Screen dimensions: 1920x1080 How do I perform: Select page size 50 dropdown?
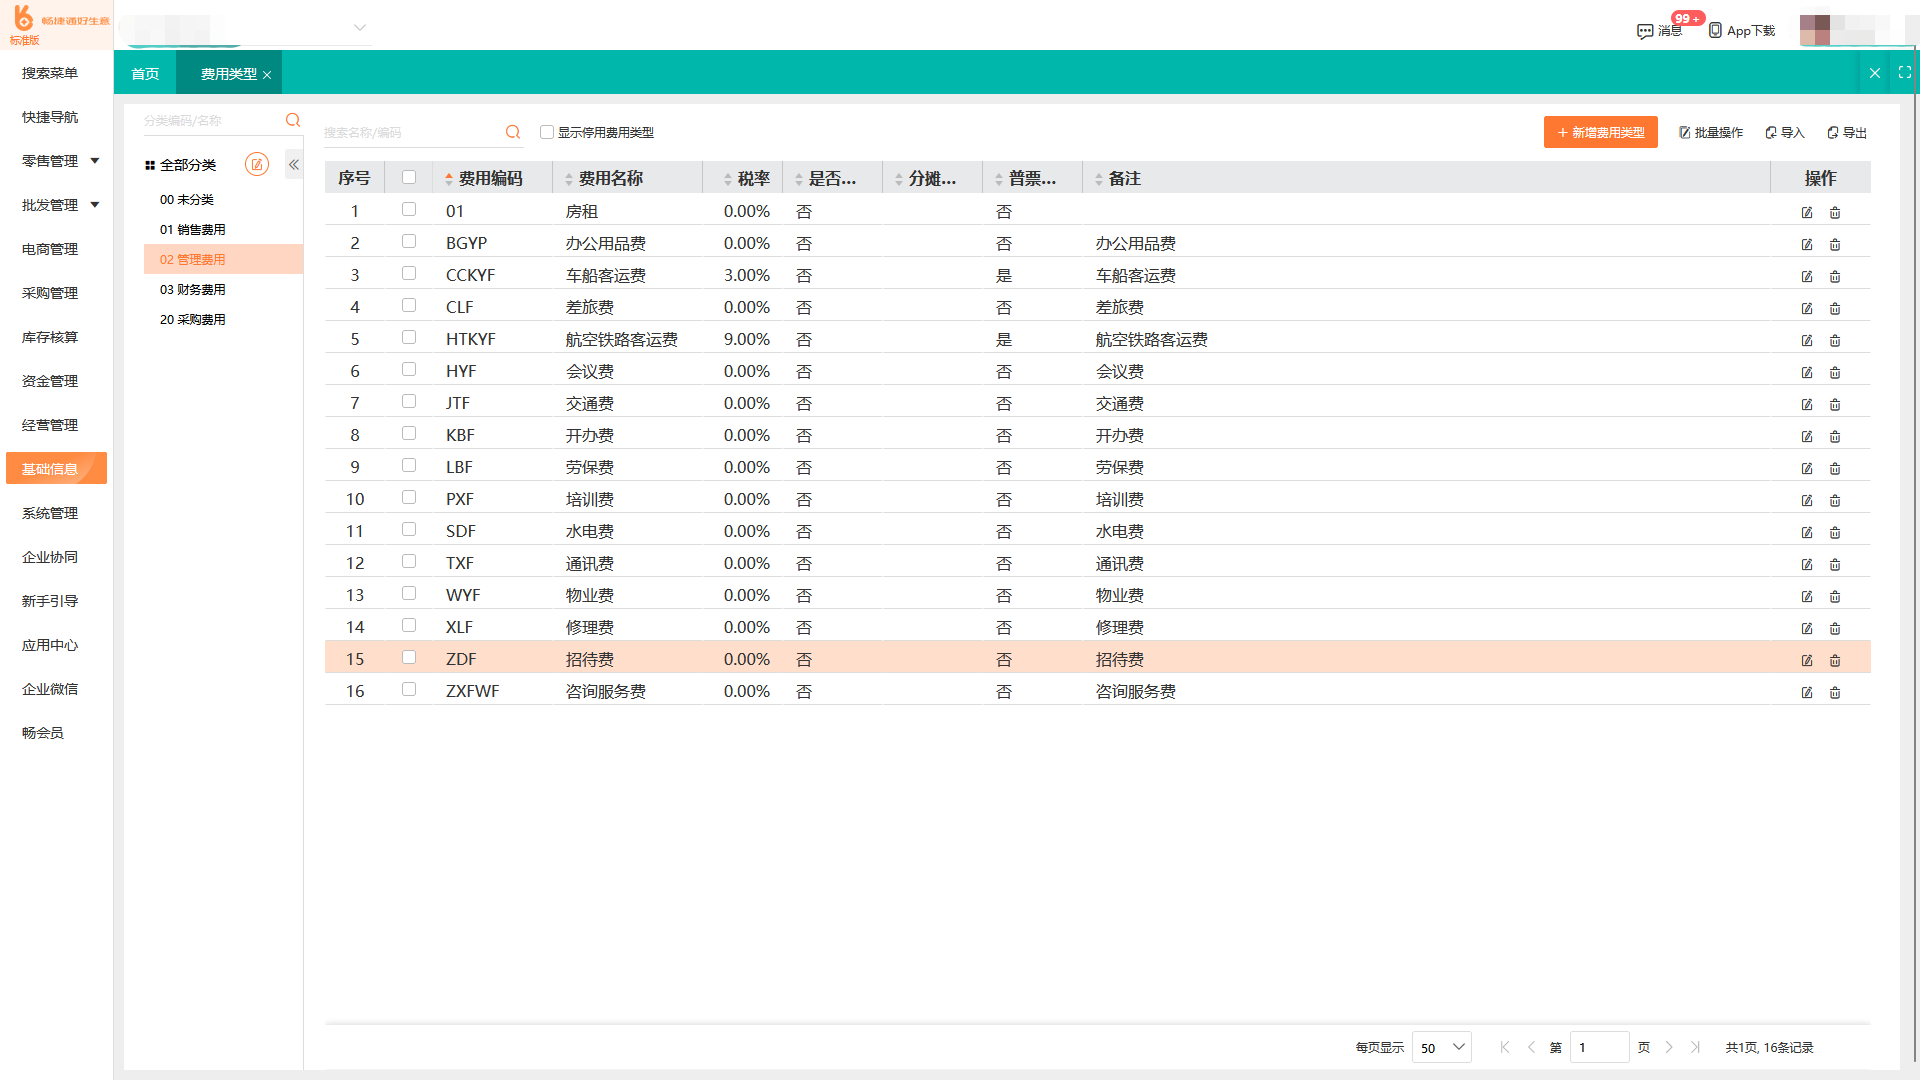point(1439,1047)
